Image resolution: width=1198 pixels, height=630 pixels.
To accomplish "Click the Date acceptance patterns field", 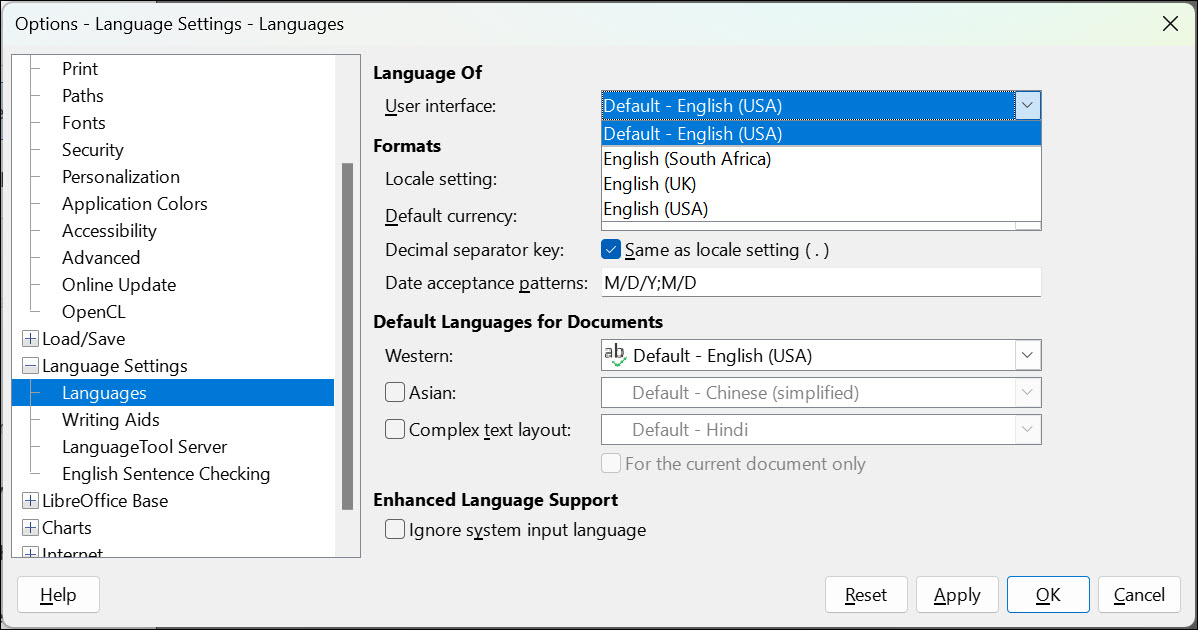I will pos(820,282).
